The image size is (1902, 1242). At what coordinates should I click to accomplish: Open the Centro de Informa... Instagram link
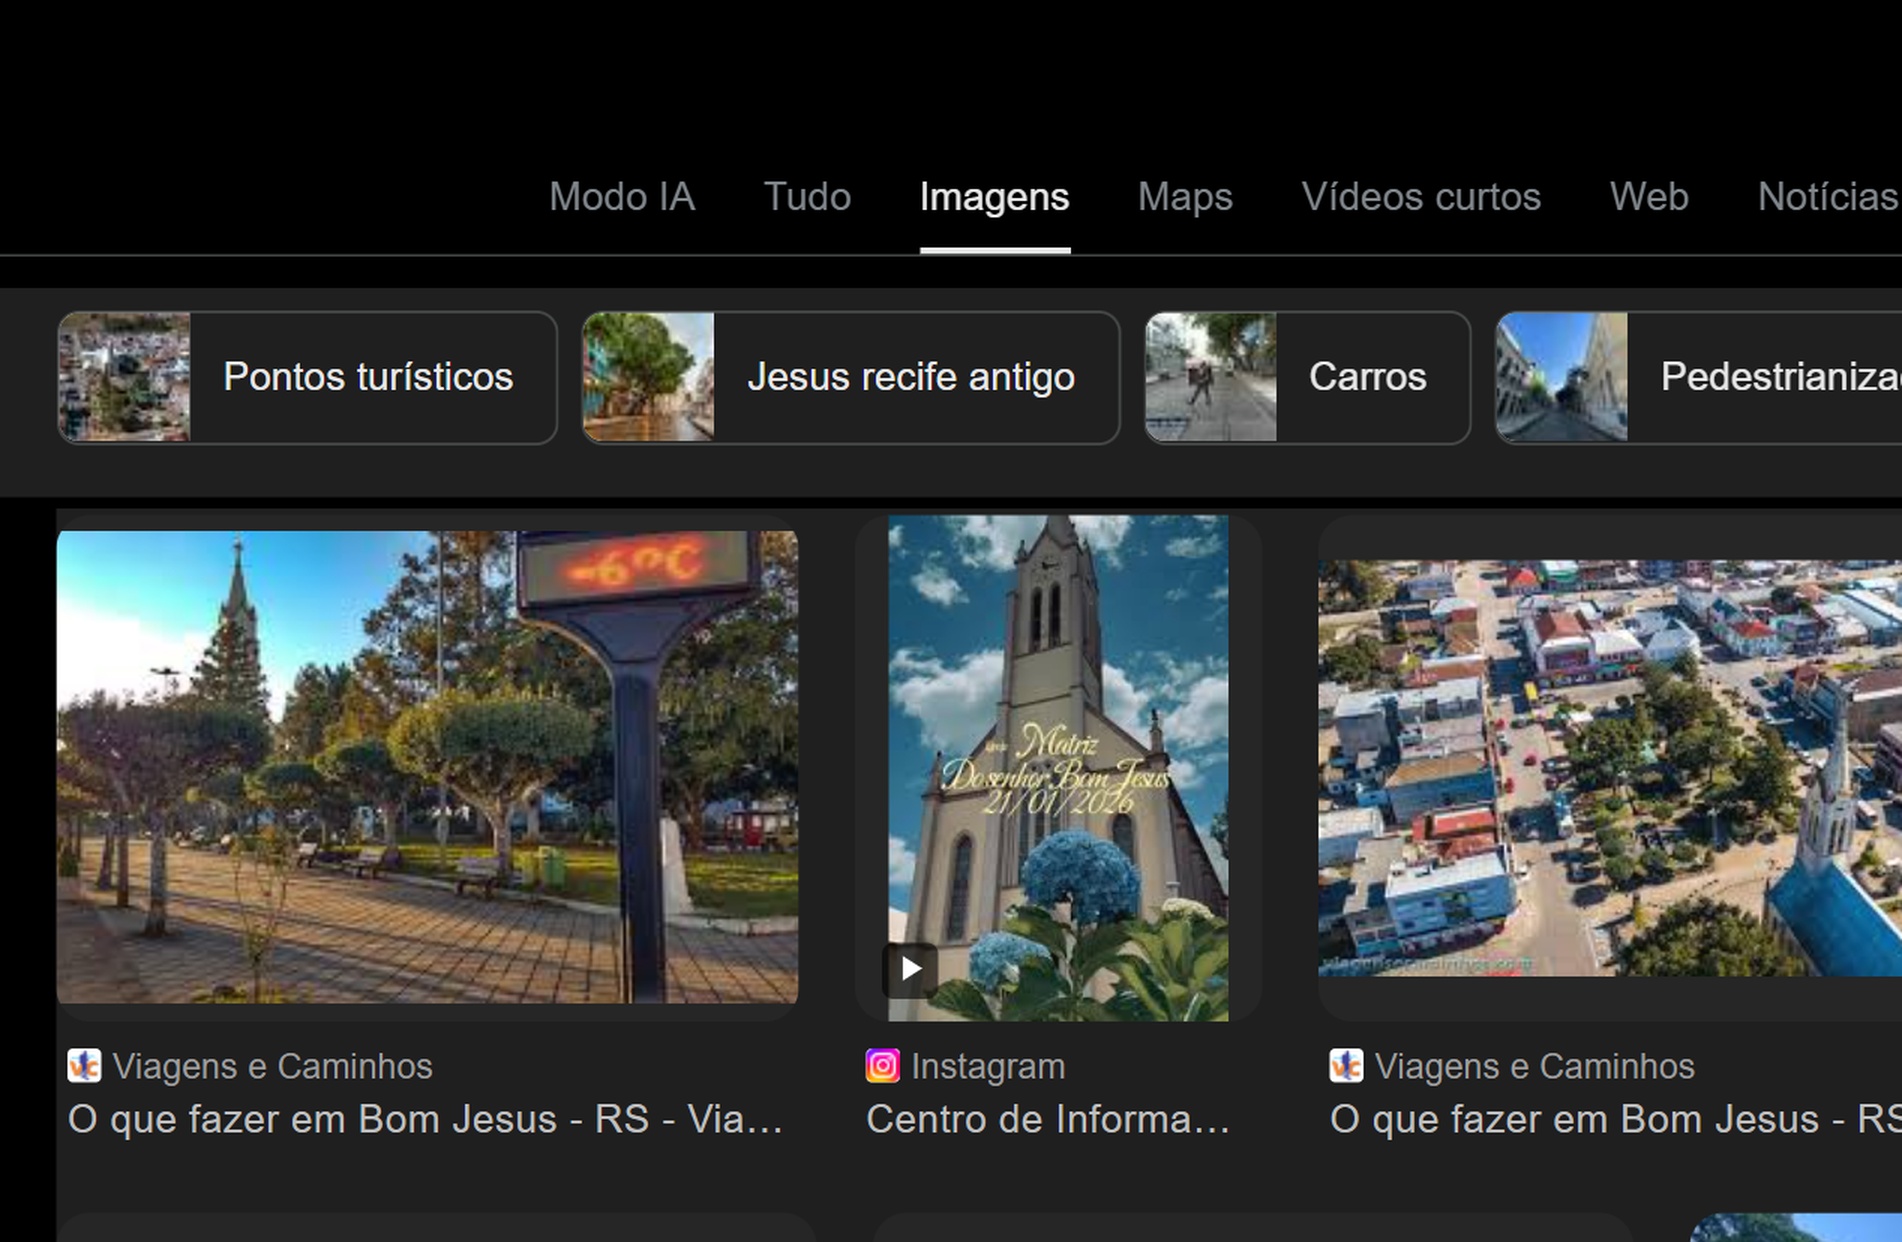[1047, 1120]
